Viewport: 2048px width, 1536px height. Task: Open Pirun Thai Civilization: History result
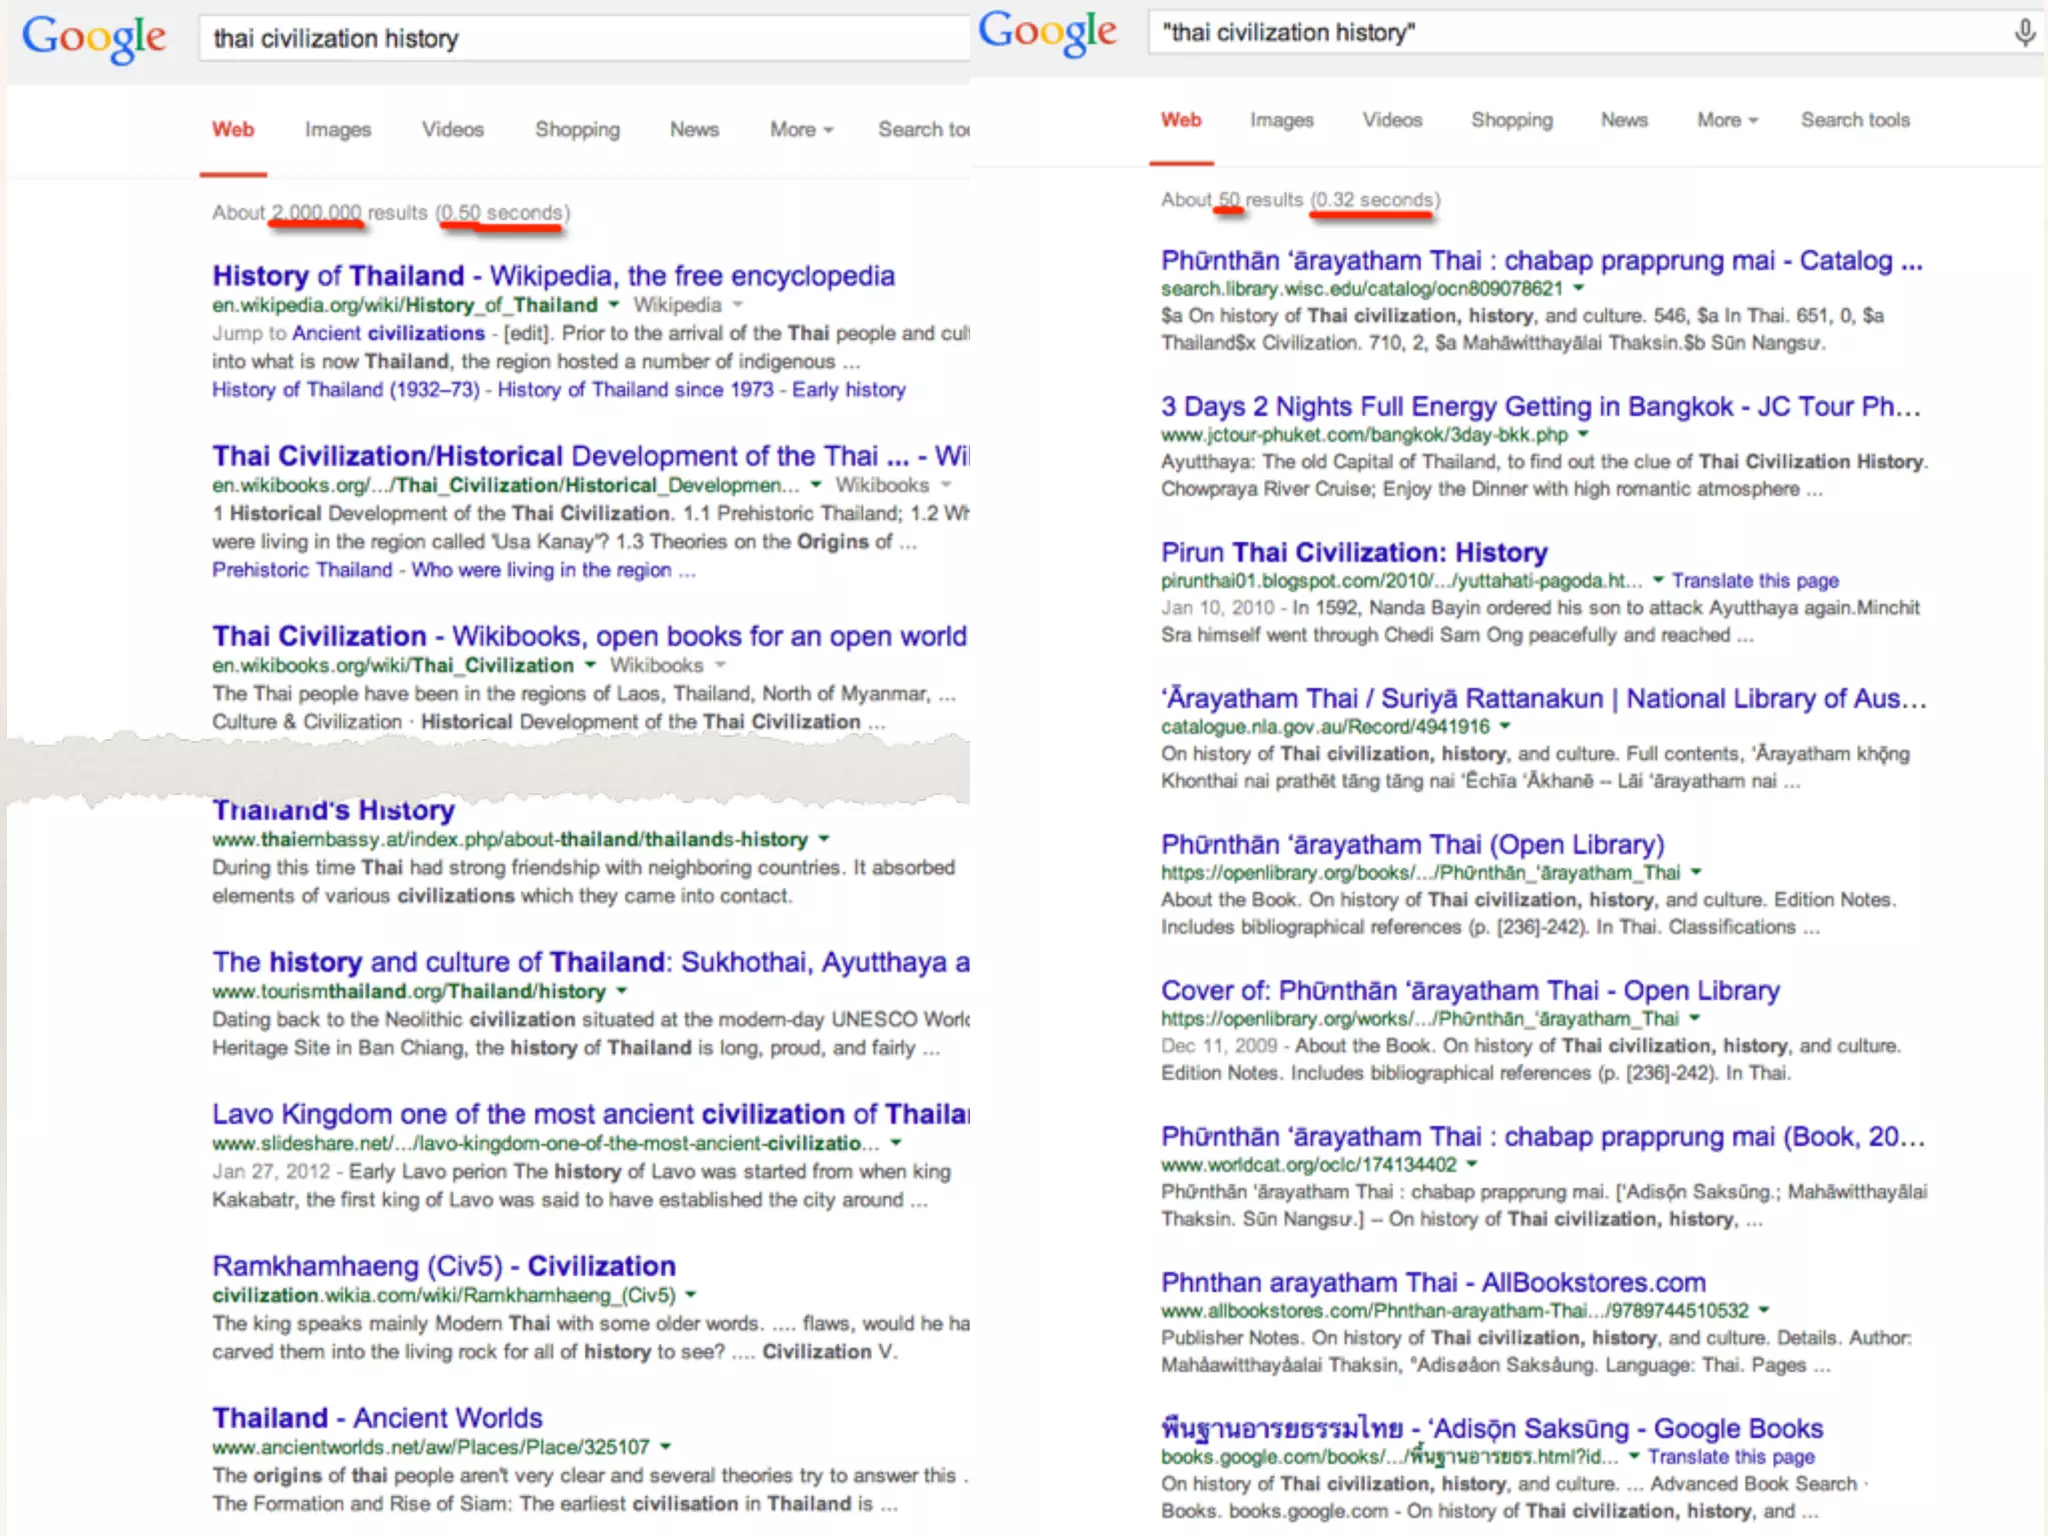click(x=1353, y=553)
